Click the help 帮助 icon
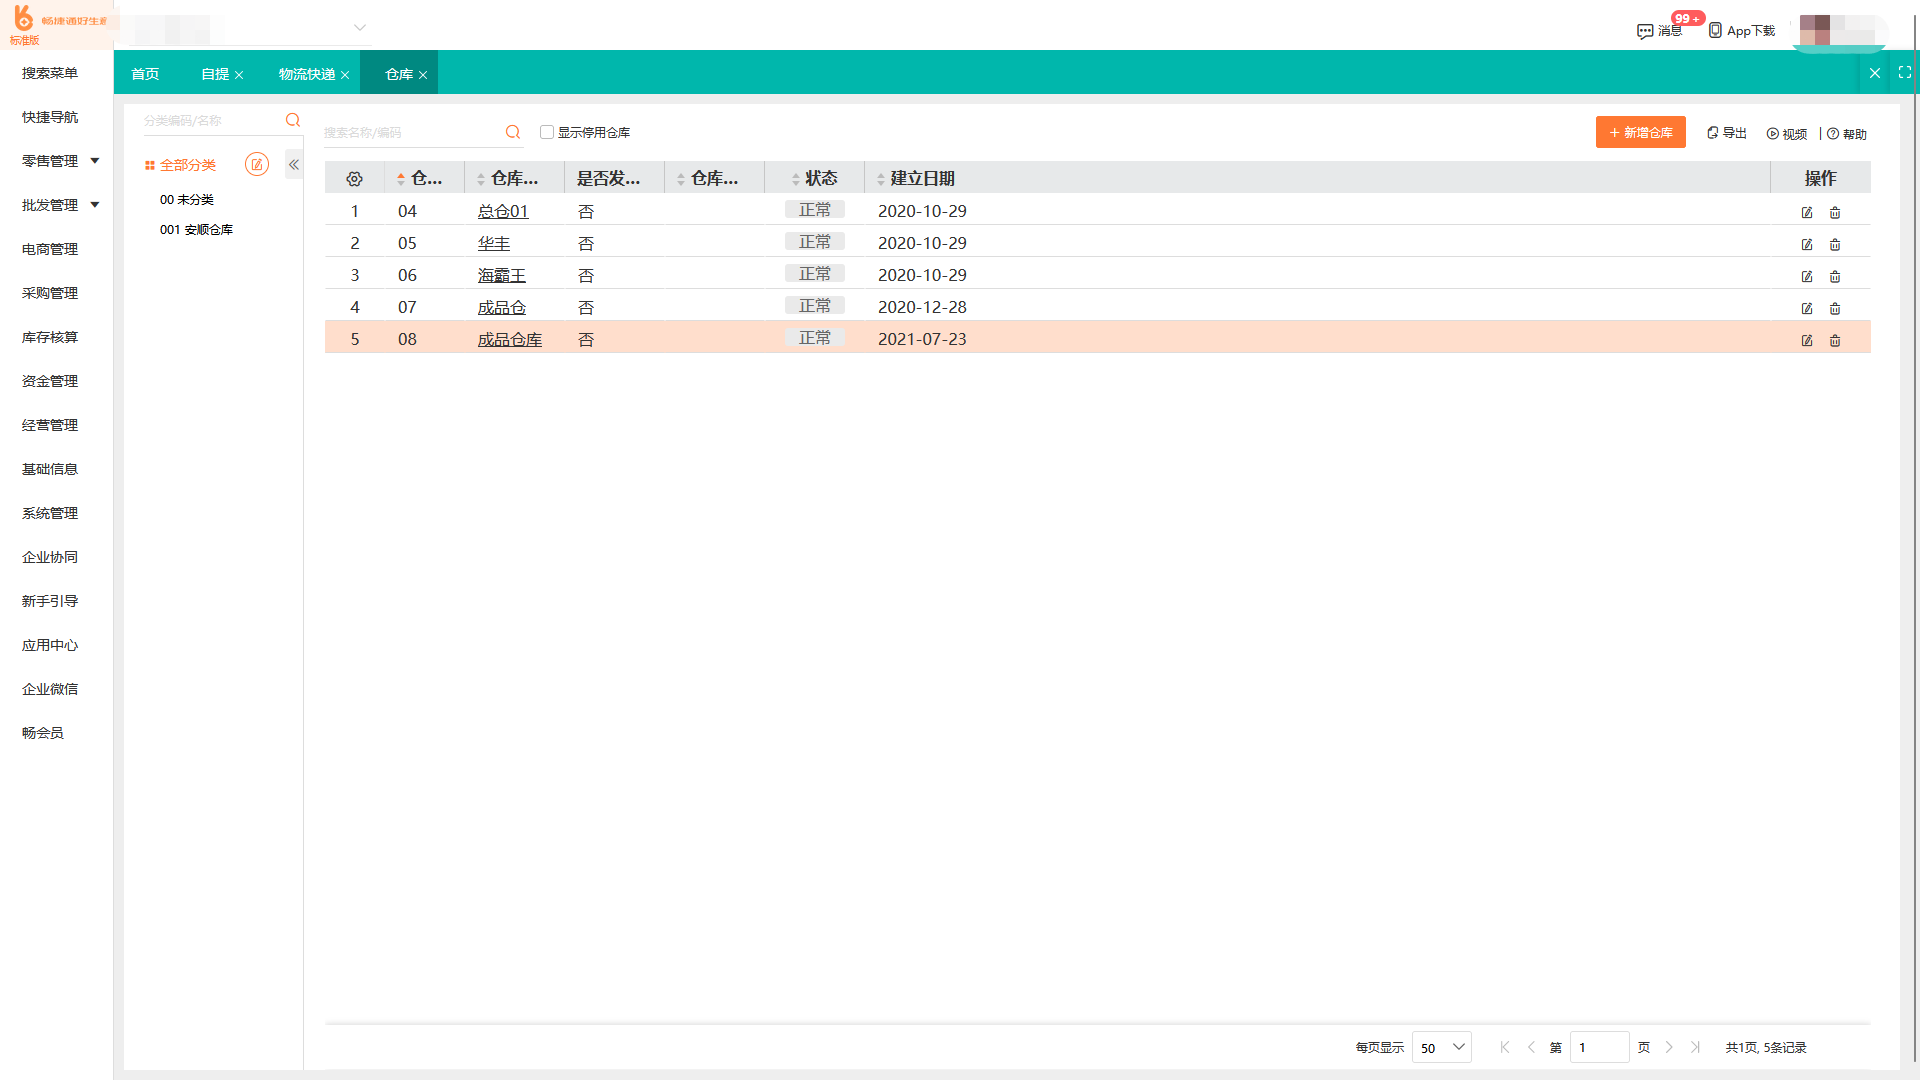 click(1832, 131)
